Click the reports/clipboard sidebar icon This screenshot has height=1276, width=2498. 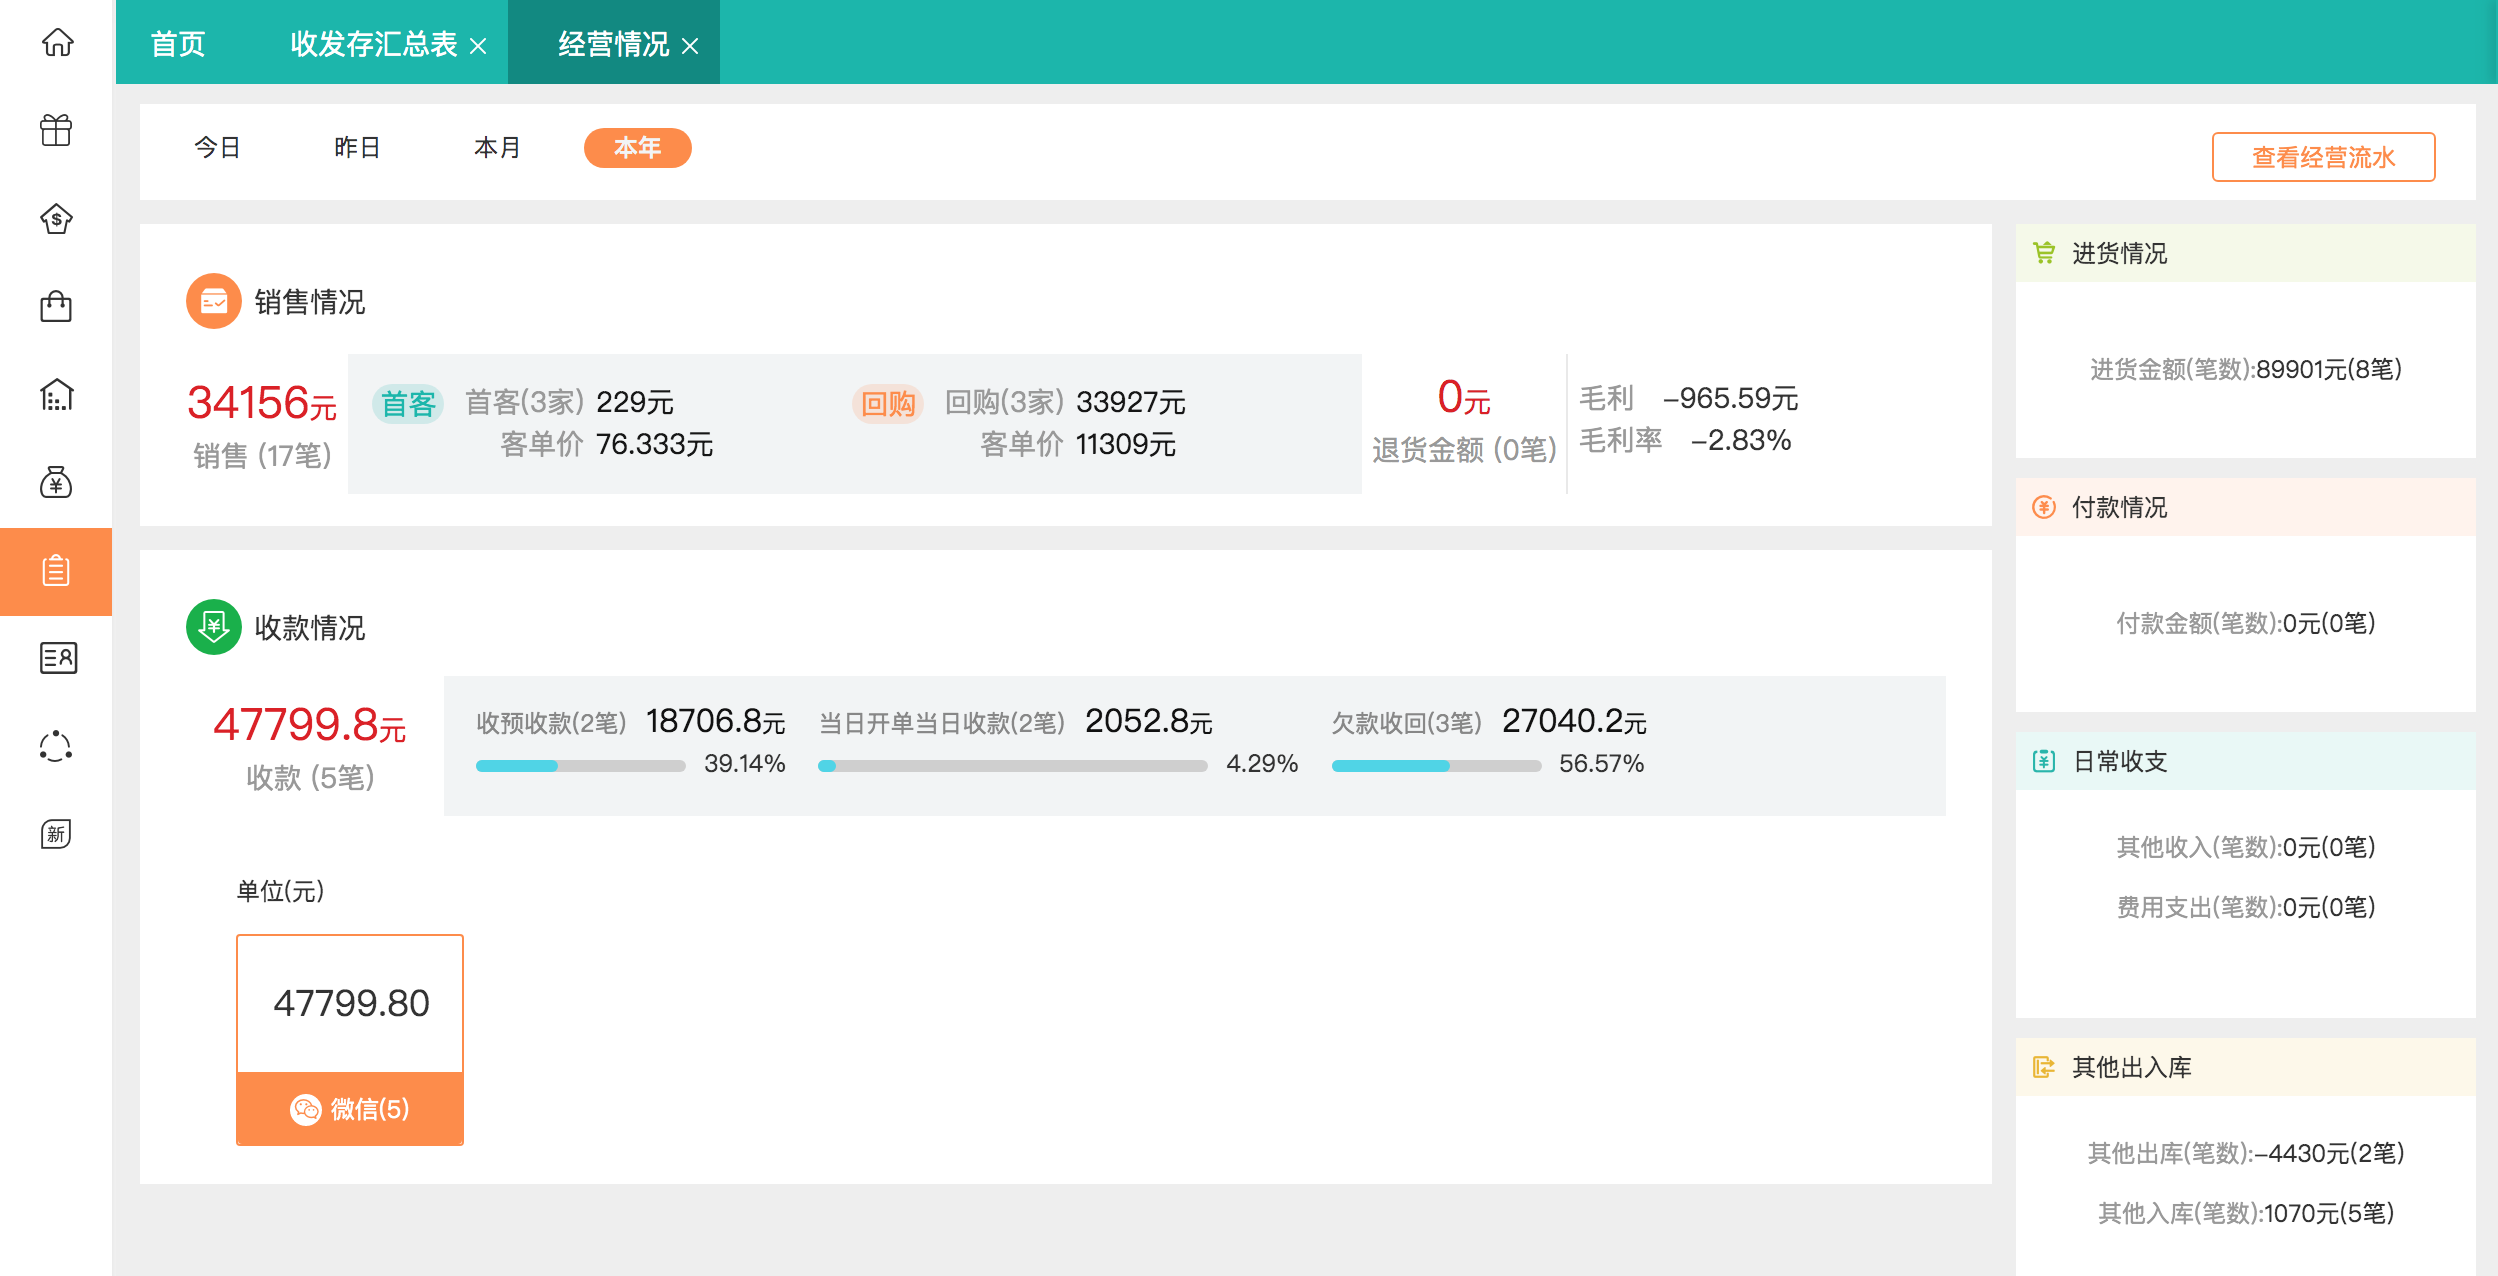tap(57, 571)
